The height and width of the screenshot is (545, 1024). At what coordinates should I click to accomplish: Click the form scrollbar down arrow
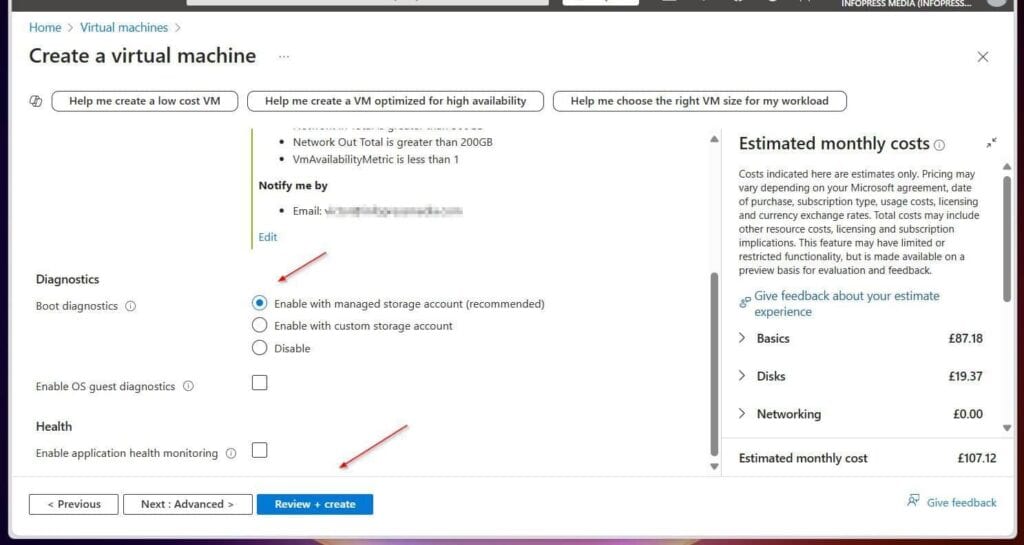click(x=714, y=466)
